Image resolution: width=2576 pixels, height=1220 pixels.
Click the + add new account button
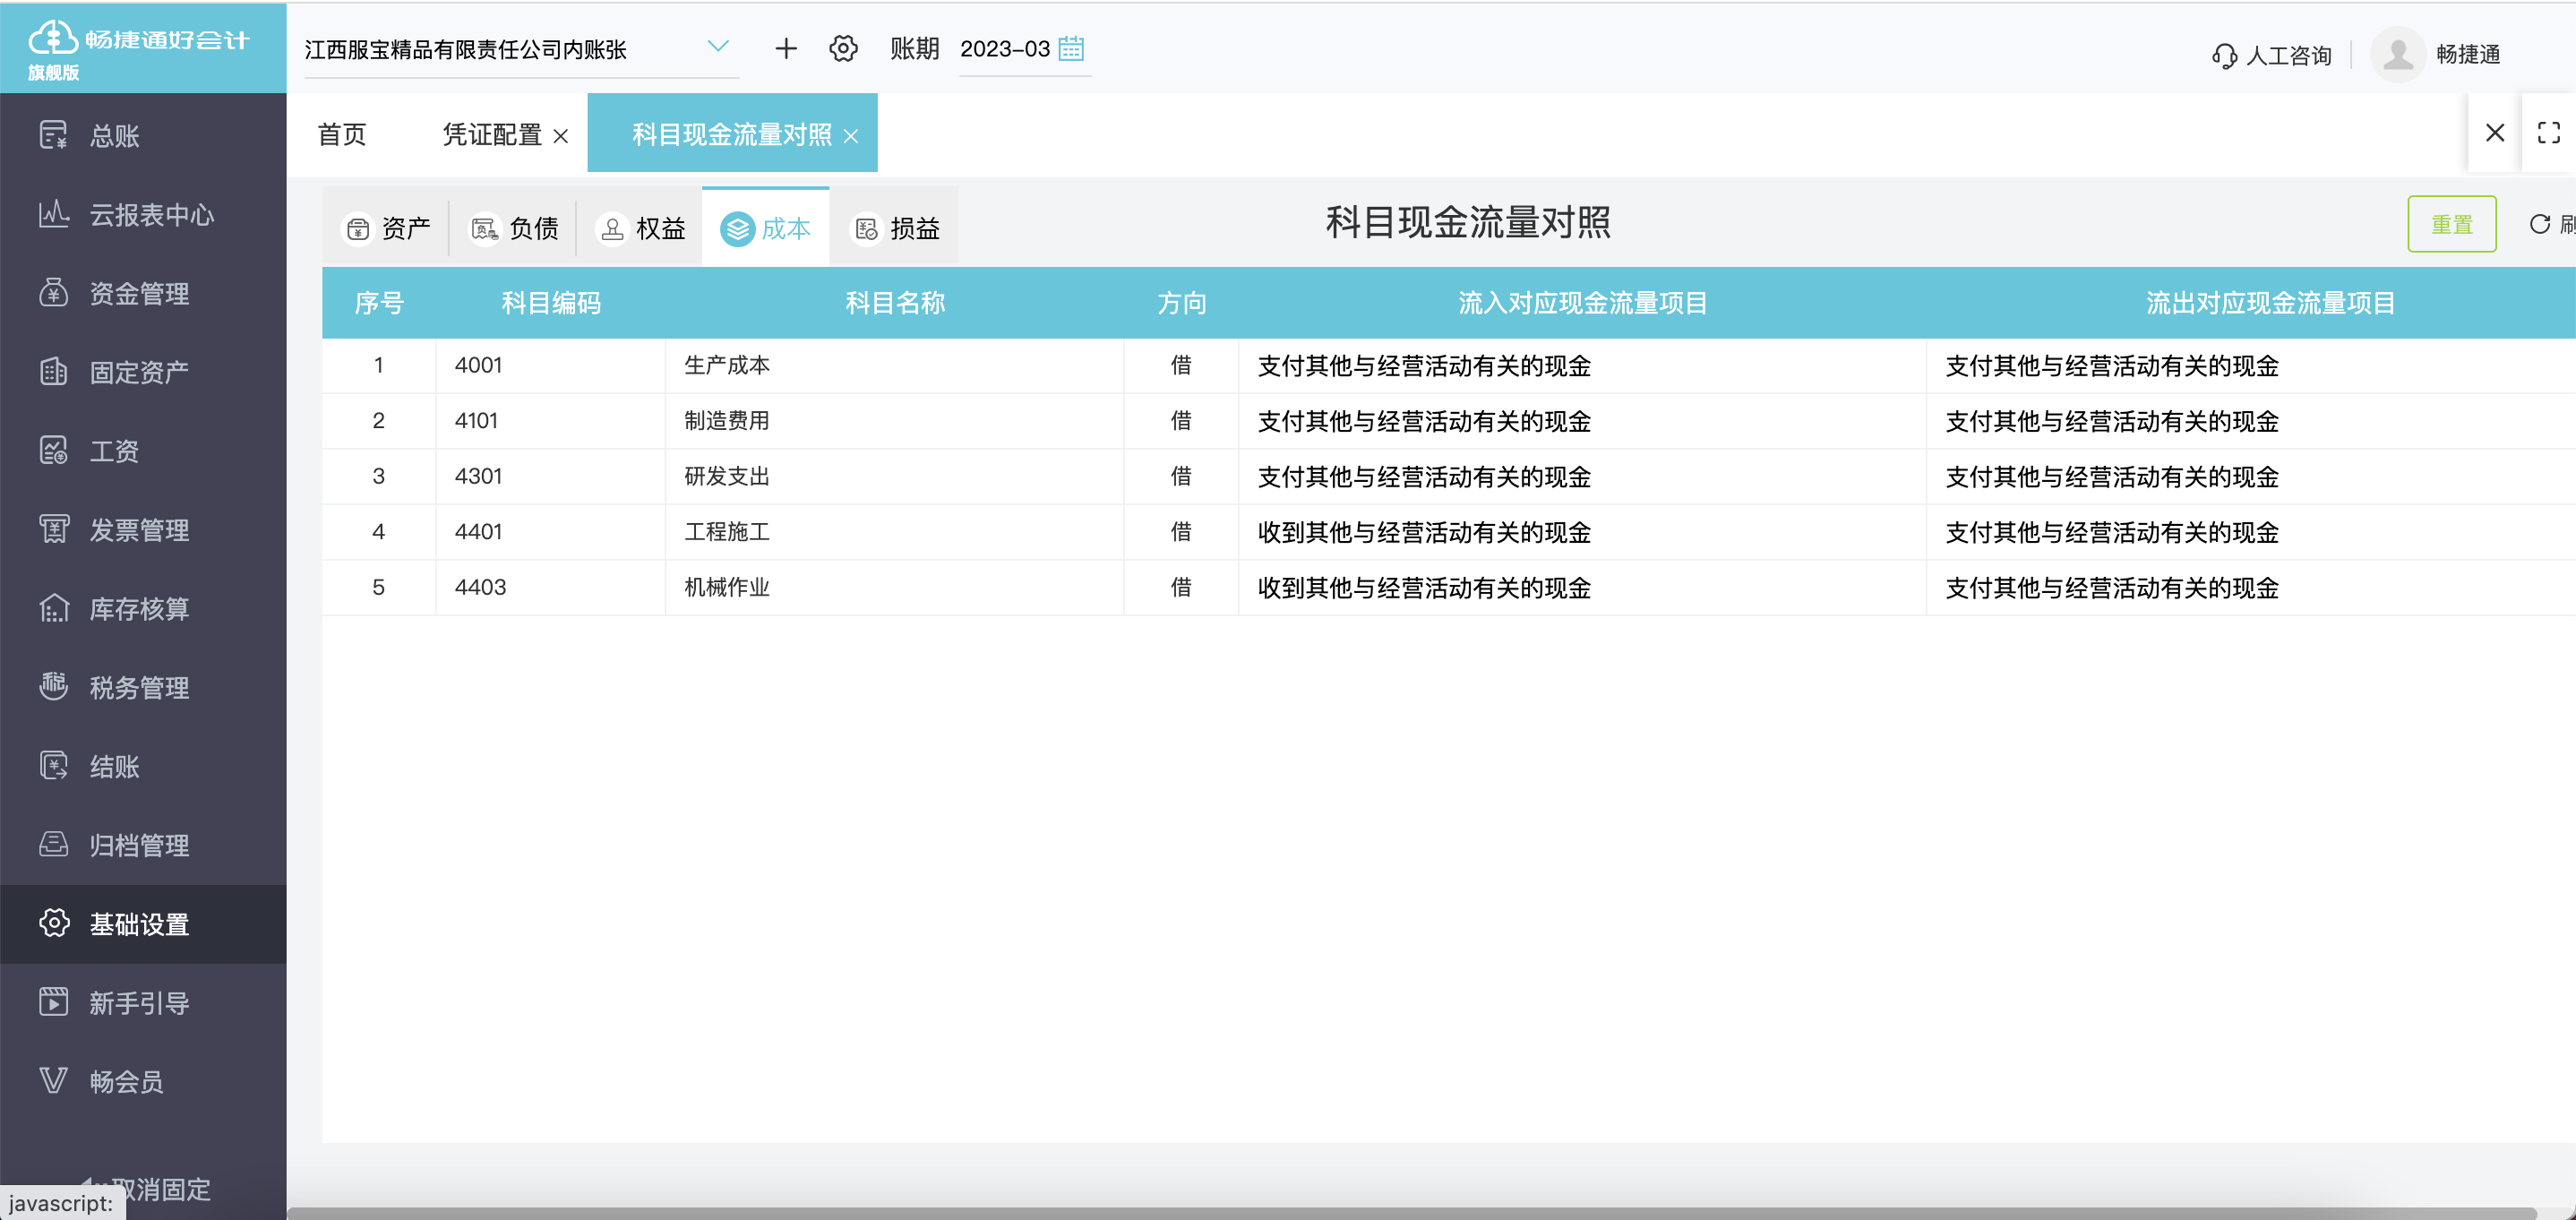point(786,47)
